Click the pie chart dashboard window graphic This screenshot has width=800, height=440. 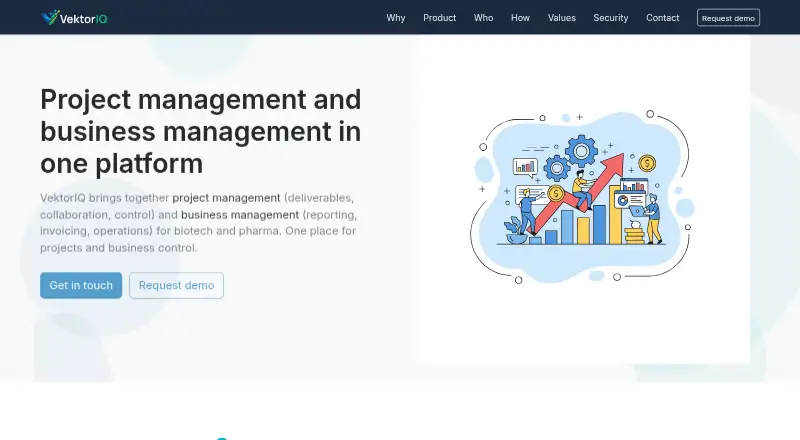(630, 199)
